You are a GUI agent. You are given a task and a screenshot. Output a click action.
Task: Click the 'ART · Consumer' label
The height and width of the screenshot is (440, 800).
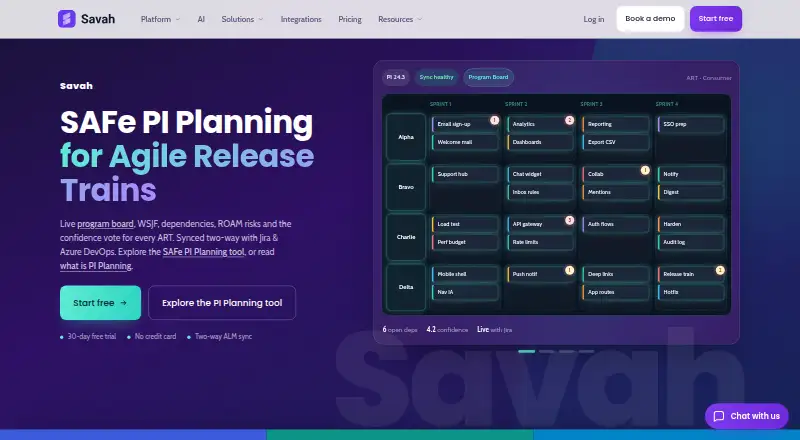pos(709,78)
